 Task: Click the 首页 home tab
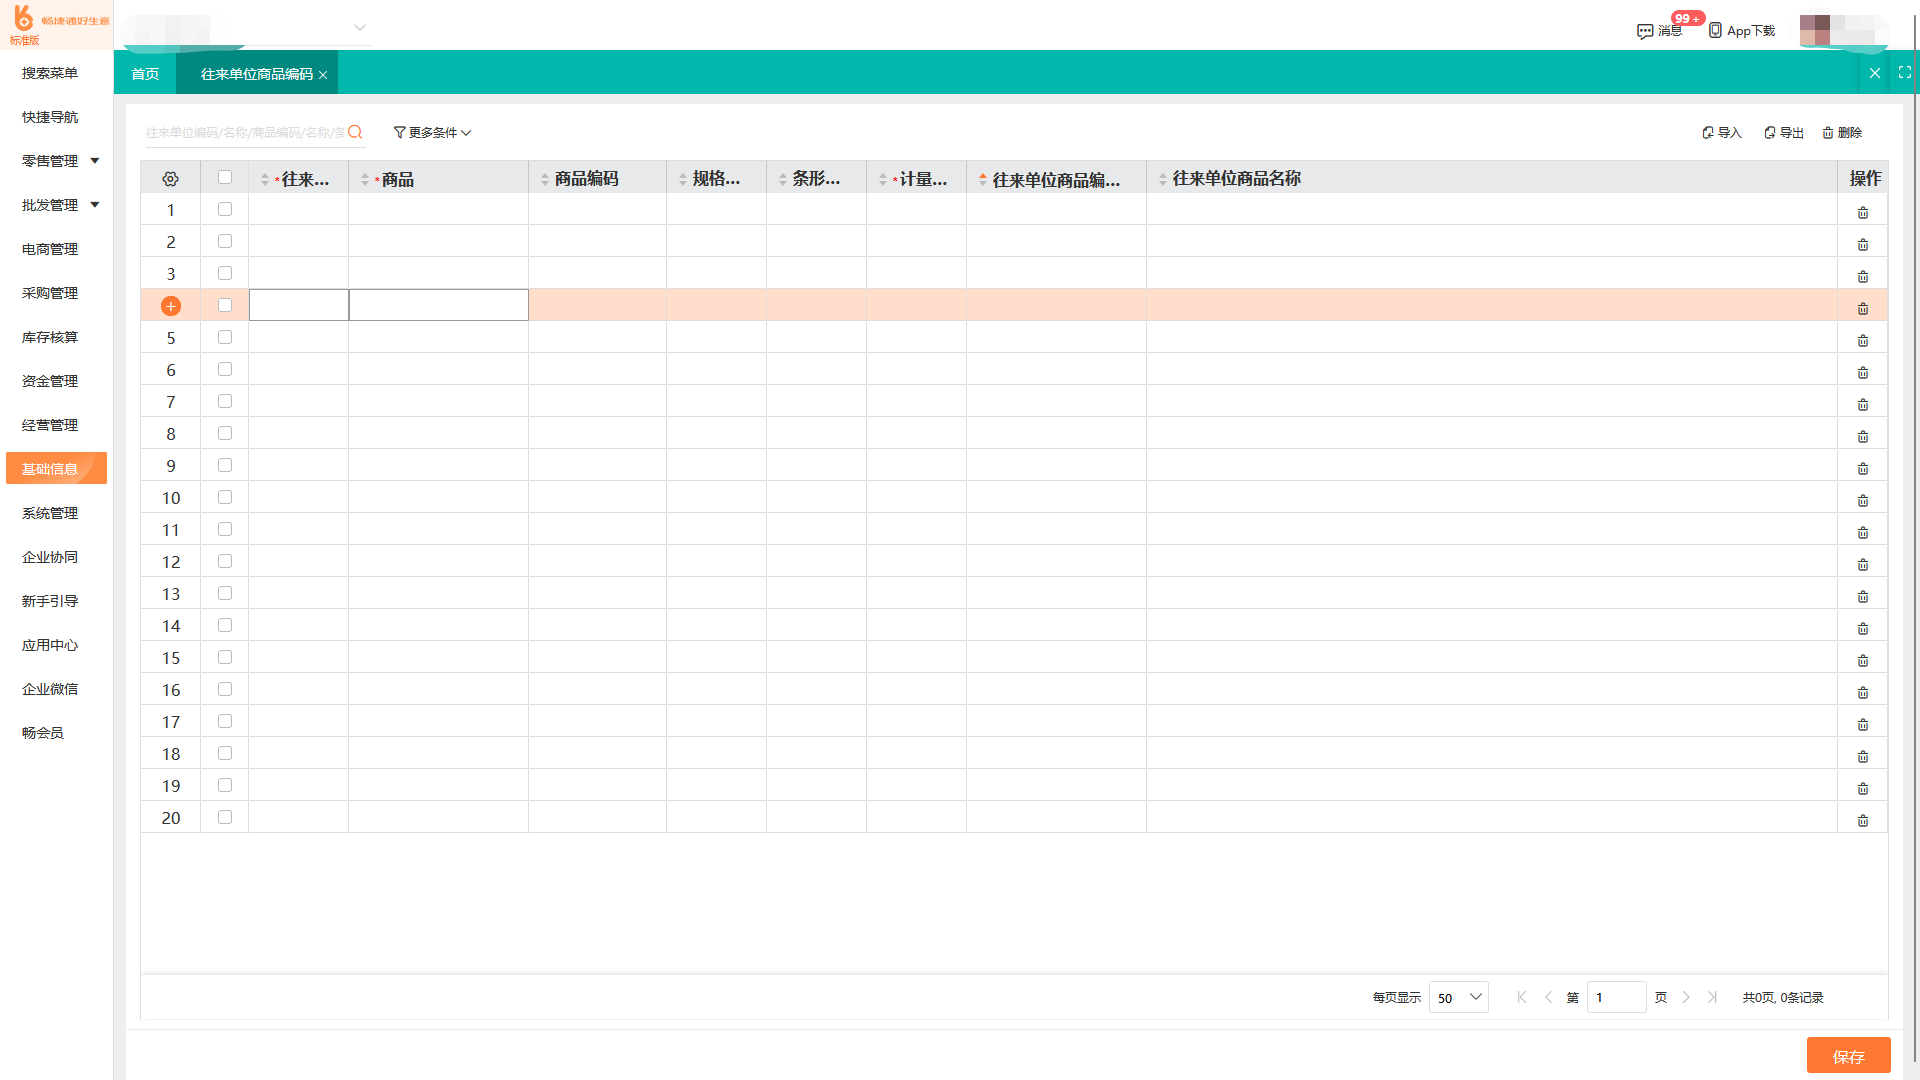coord(145,74)
